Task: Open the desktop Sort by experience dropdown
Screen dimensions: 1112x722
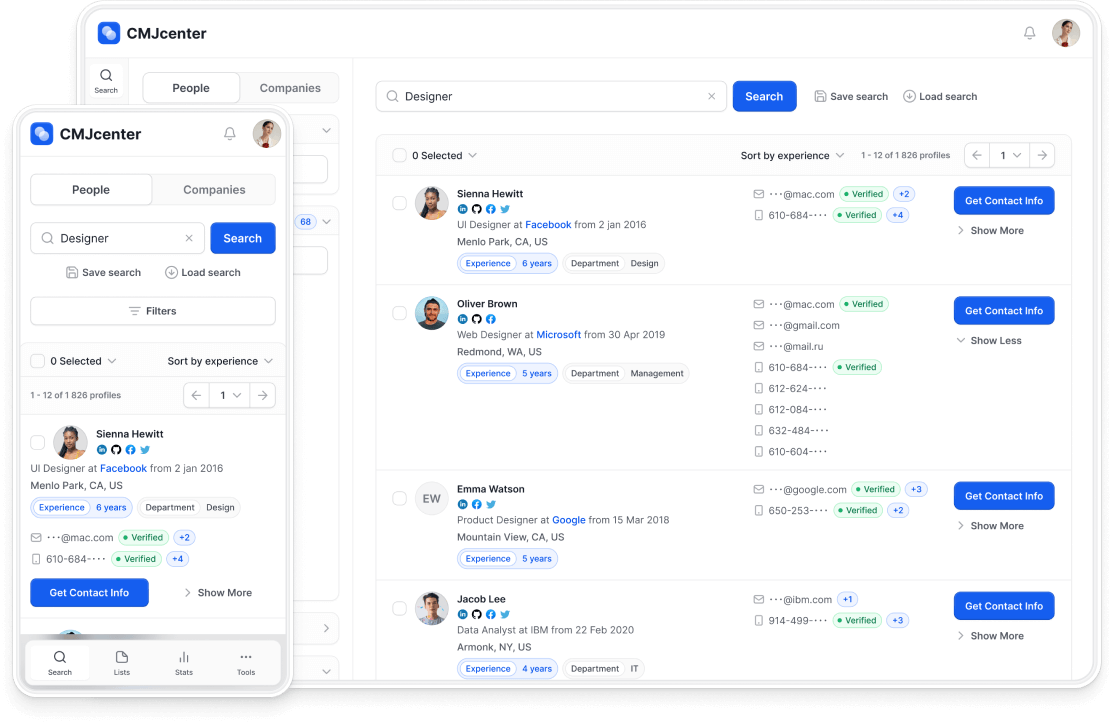Action: [792, 156]
